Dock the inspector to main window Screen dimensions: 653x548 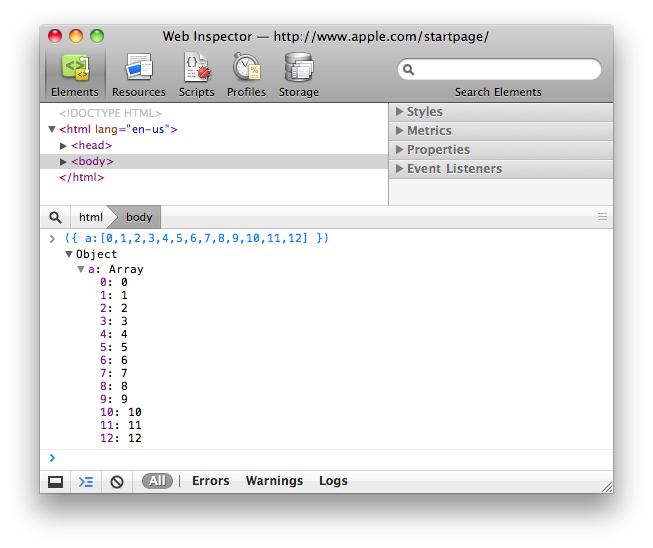click(x=56, y=481)
